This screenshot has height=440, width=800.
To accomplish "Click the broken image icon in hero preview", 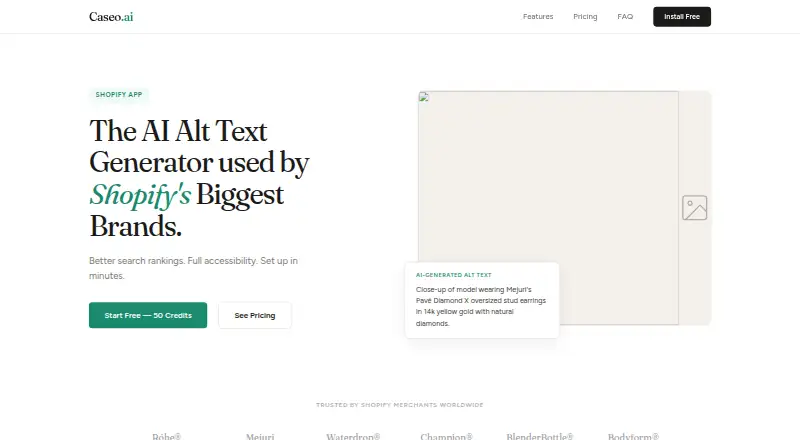I will [424, 97].
